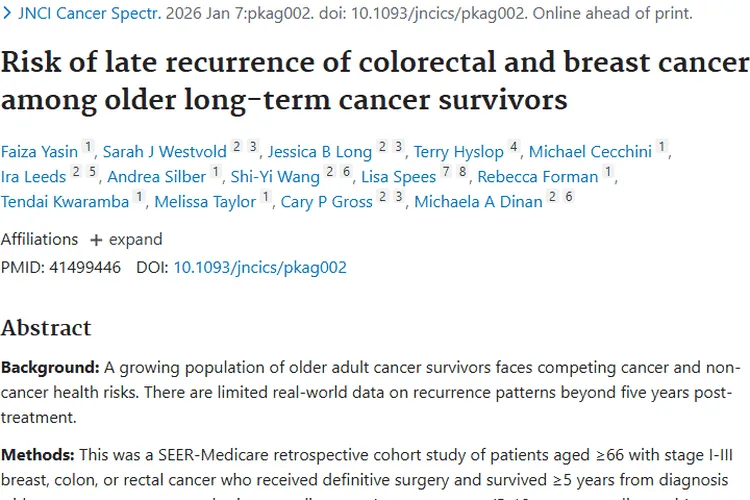Open author Faiza Yasin's page
The height and width of the screenshot is (500, 750).
39,152
